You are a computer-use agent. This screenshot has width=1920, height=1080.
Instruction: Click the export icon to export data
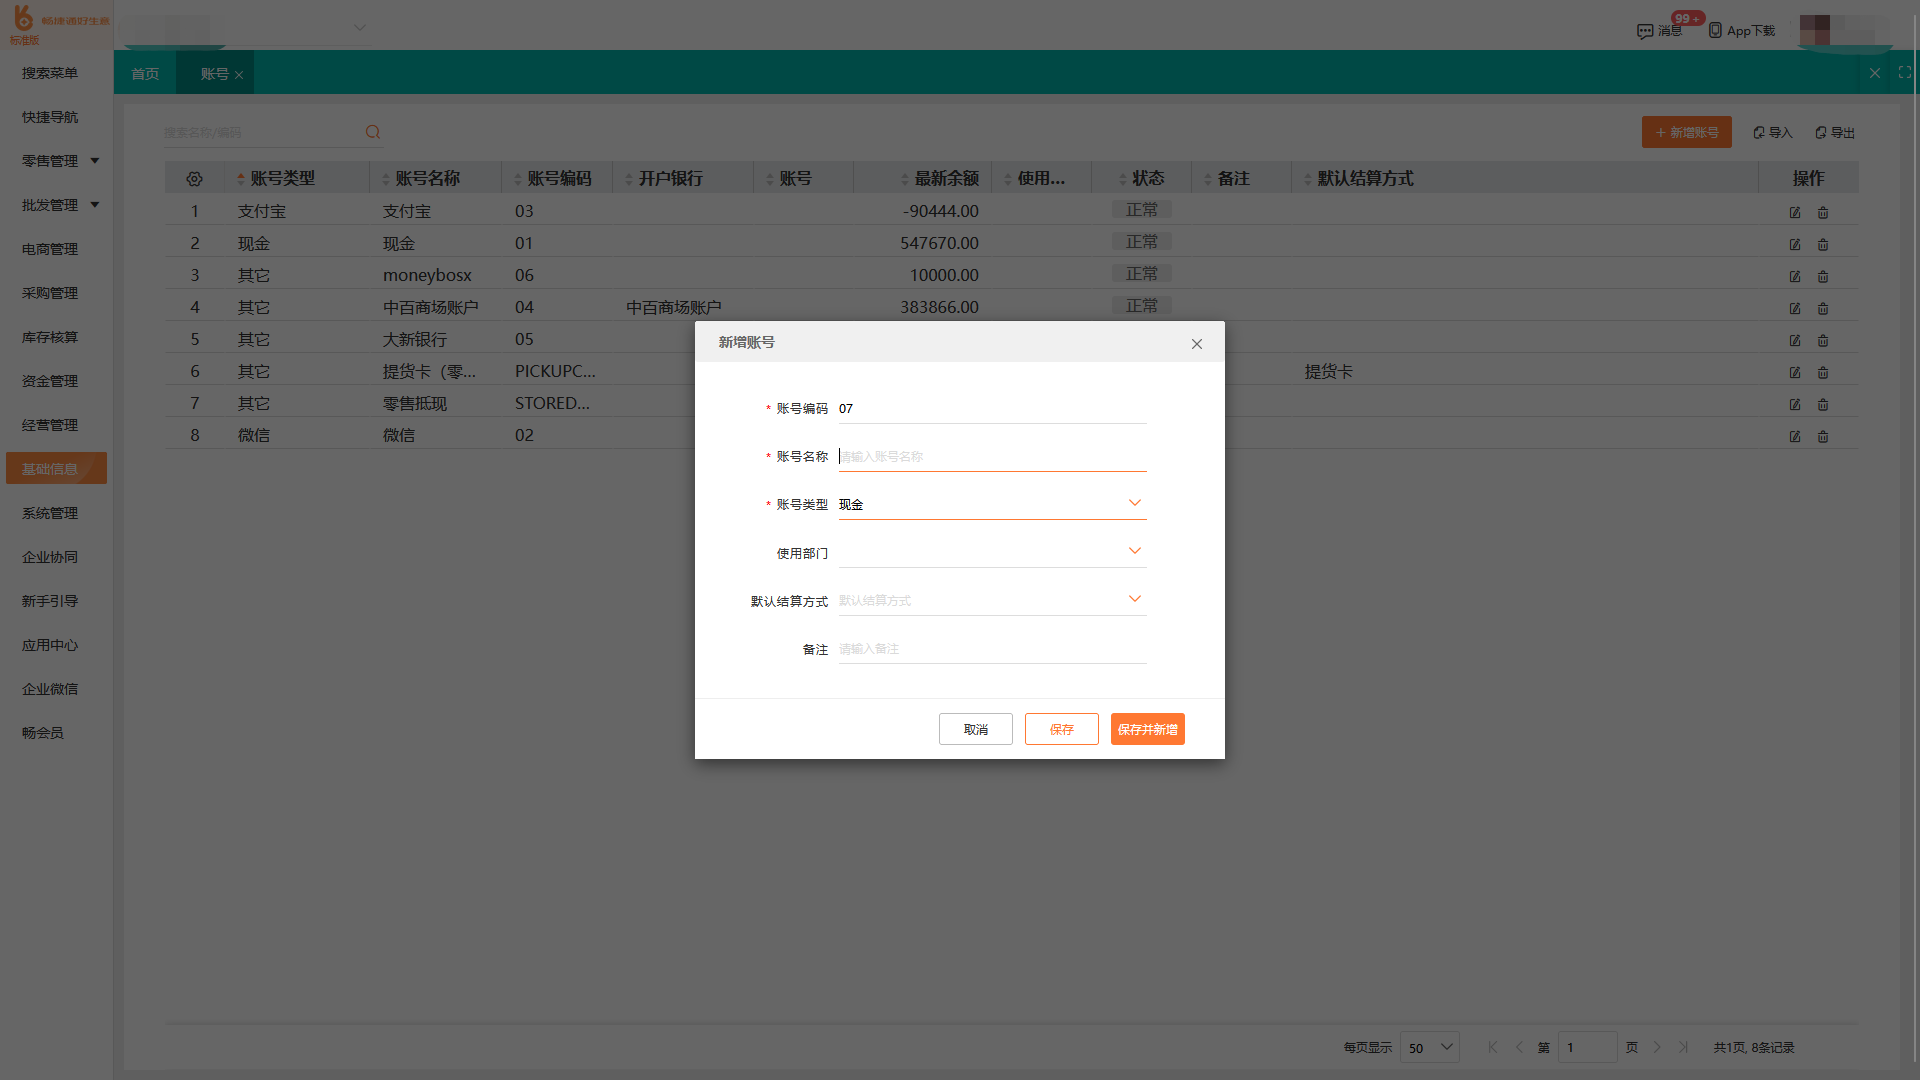coord(1836,132)
